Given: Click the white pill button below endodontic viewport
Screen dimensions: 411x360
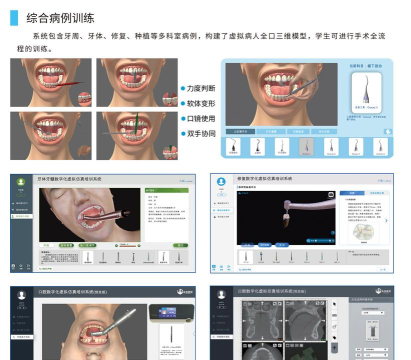Looking at the screenshot, I should 46,245.
